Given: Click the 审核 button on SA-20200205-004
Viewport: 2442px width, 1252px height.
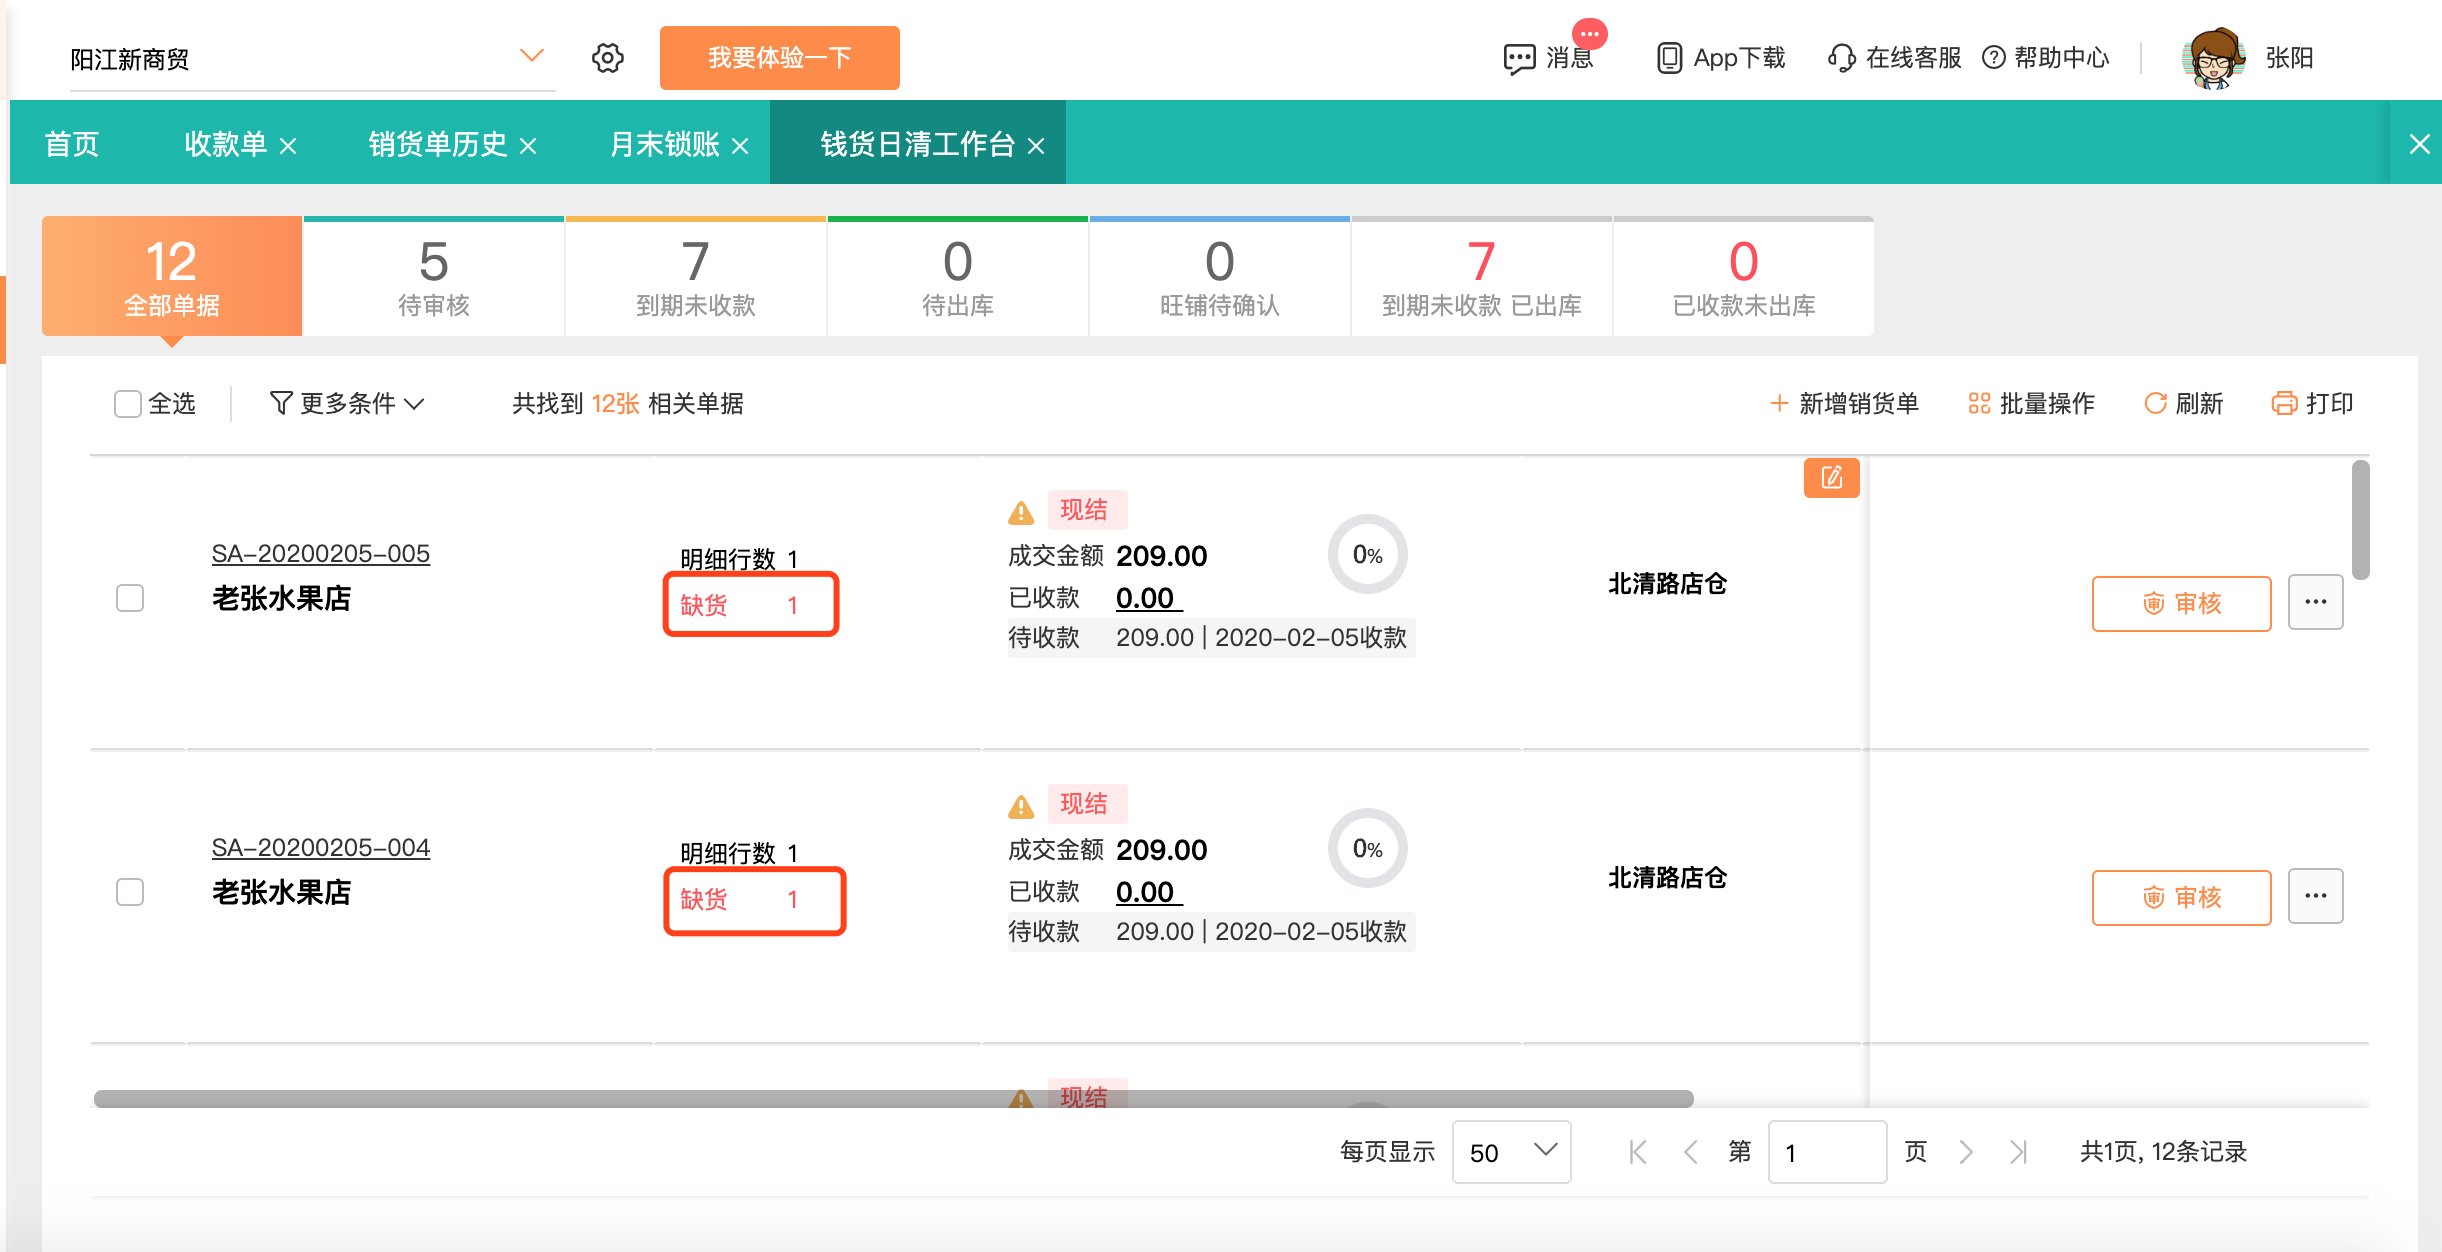Looking at the screenshot, I should click(2179, 894).
